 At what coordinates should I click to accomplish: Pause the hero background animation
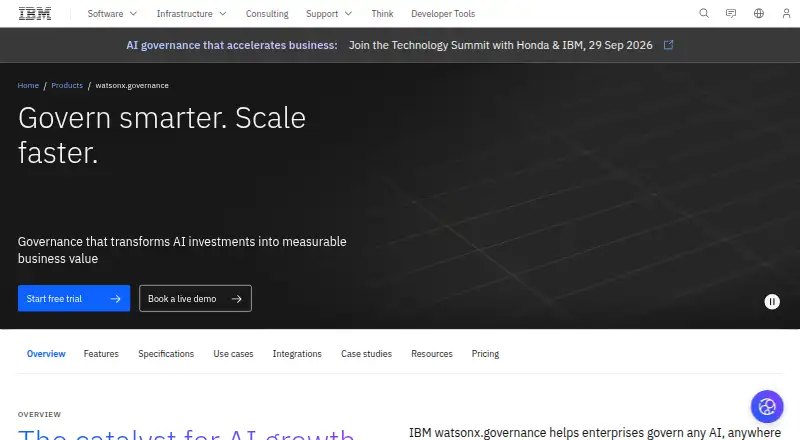[772, 302]
